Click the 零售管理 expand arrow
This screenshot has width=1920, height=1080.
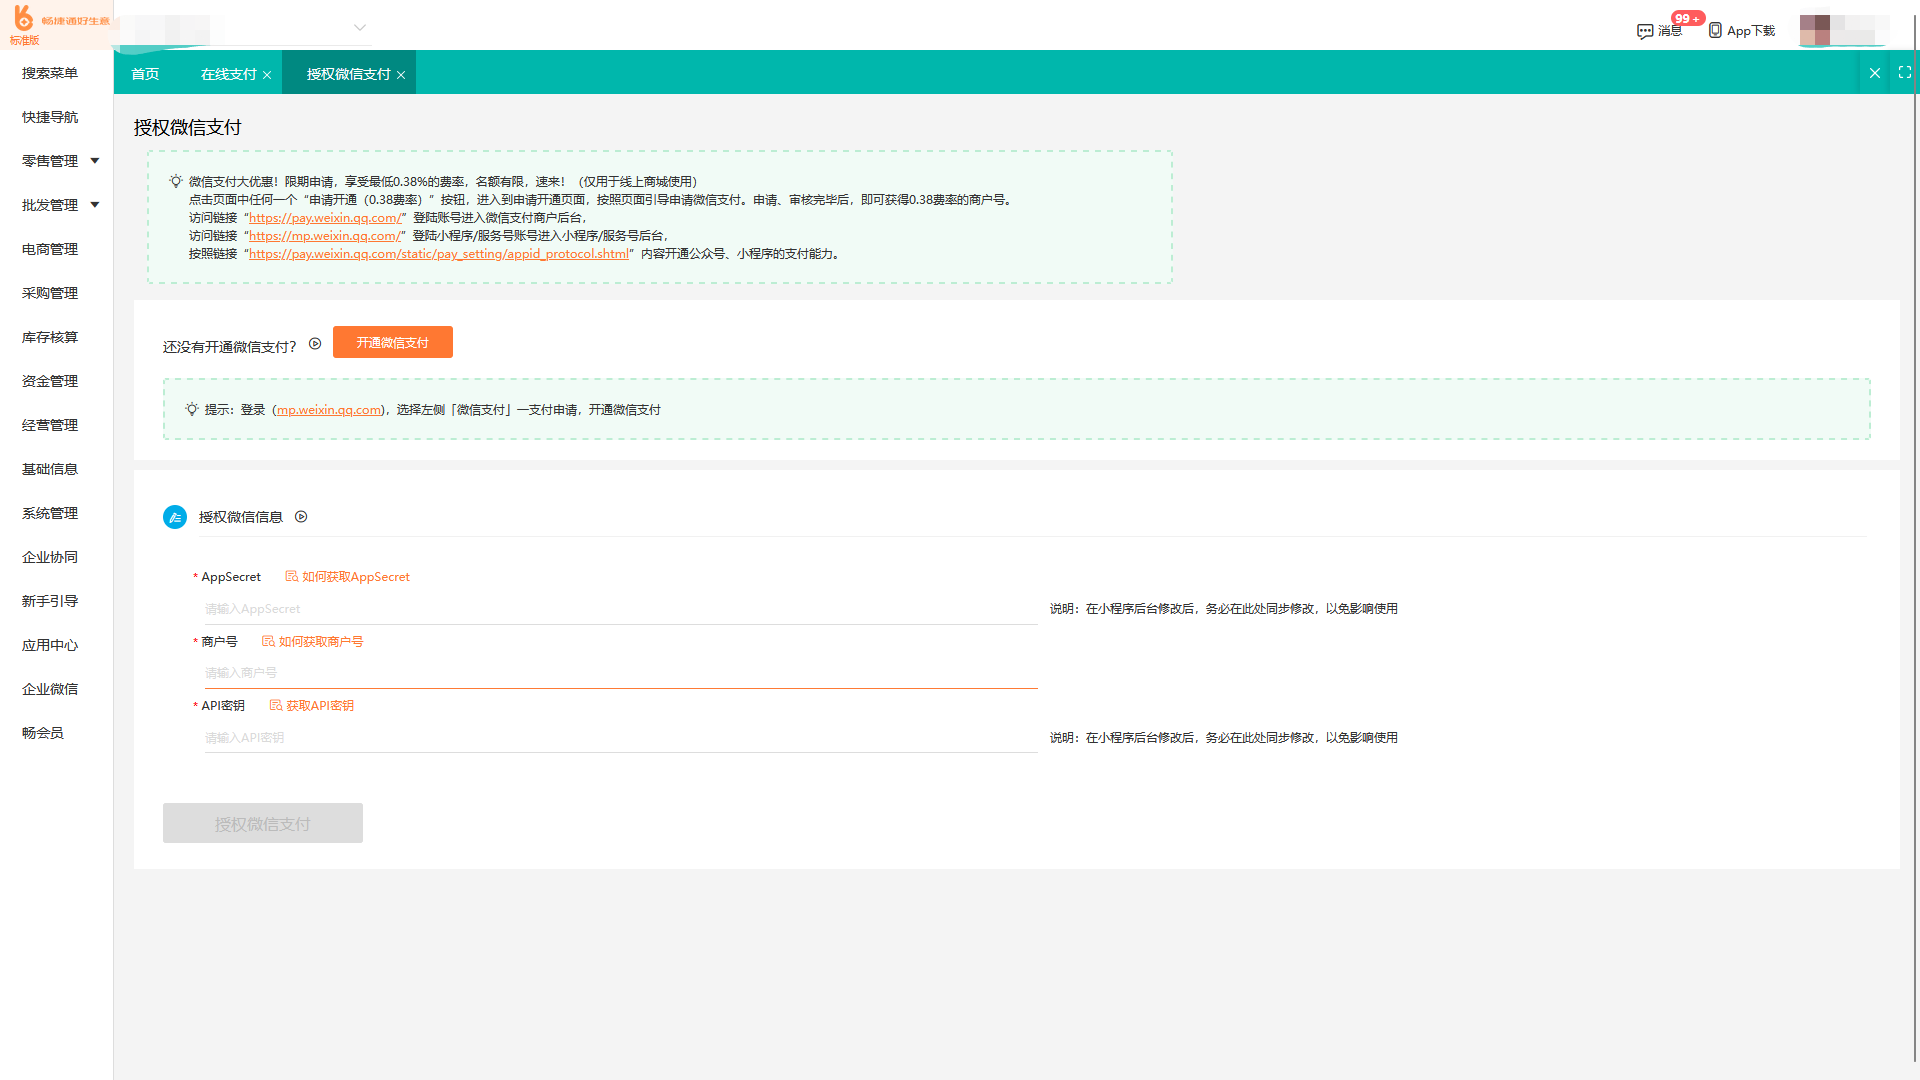[x=95, y=161]
